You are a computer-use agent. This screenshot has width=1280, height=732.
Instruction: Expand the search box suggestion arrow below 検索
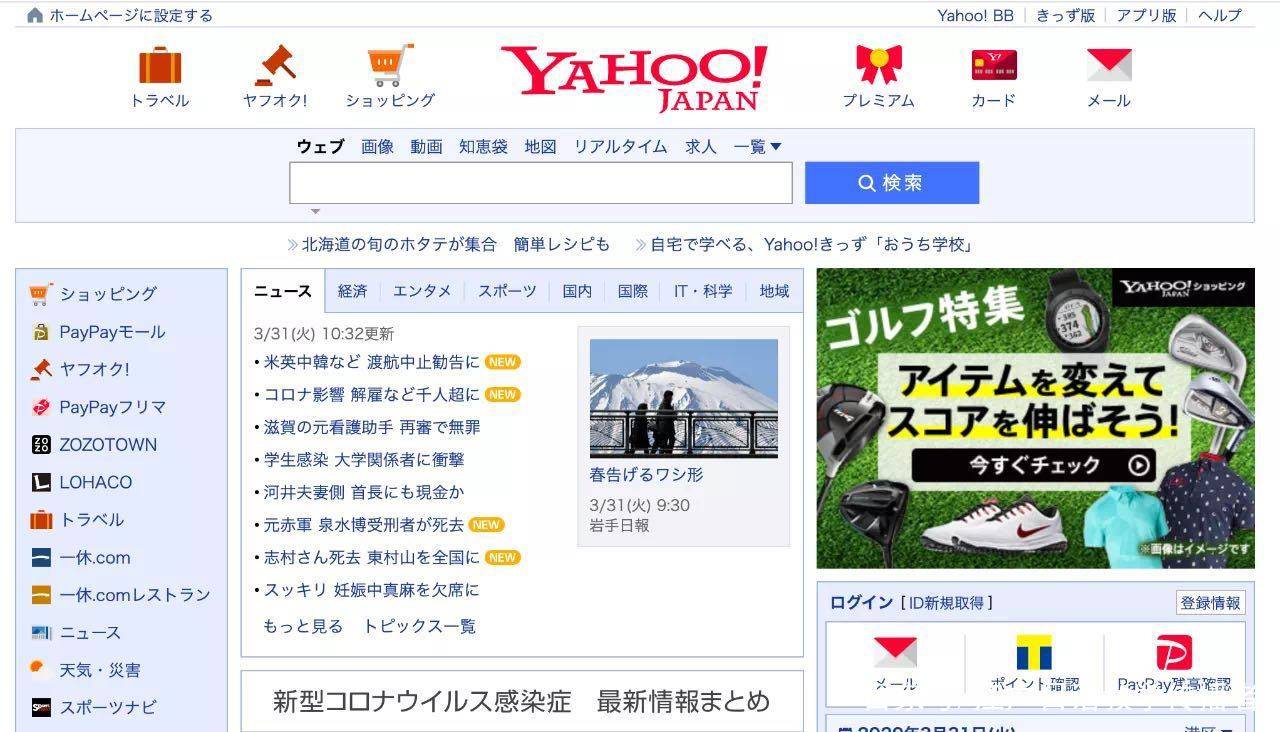click(315, 211)
